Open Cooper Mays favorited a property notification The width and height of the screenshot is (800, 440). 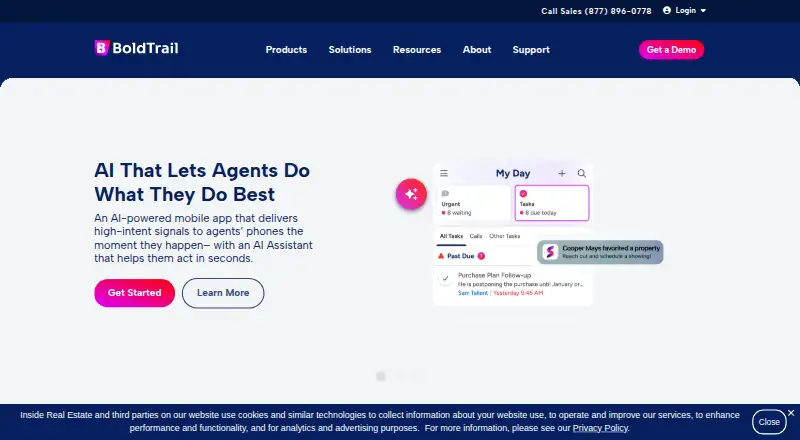coord(600,252)
